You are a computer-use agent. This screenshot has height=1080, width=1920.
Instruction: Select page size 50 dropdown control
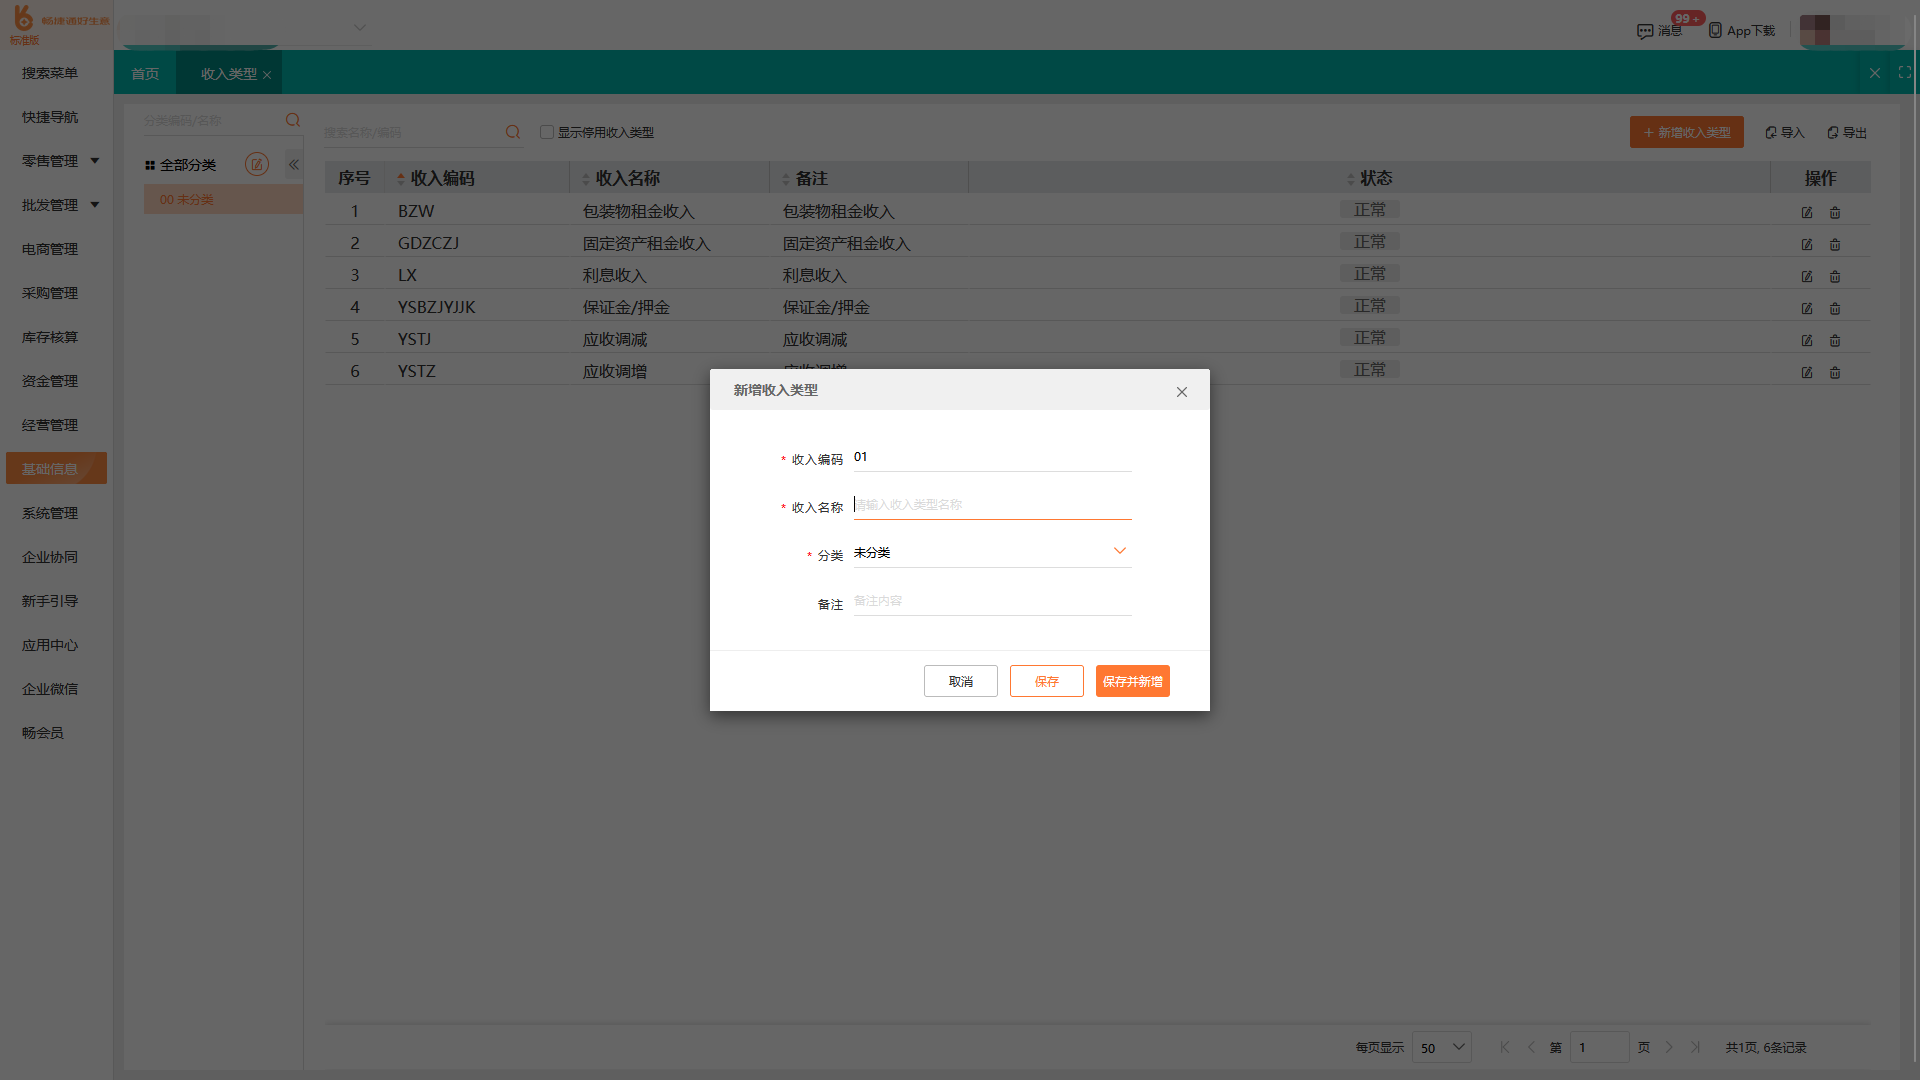(1440, 1047)
